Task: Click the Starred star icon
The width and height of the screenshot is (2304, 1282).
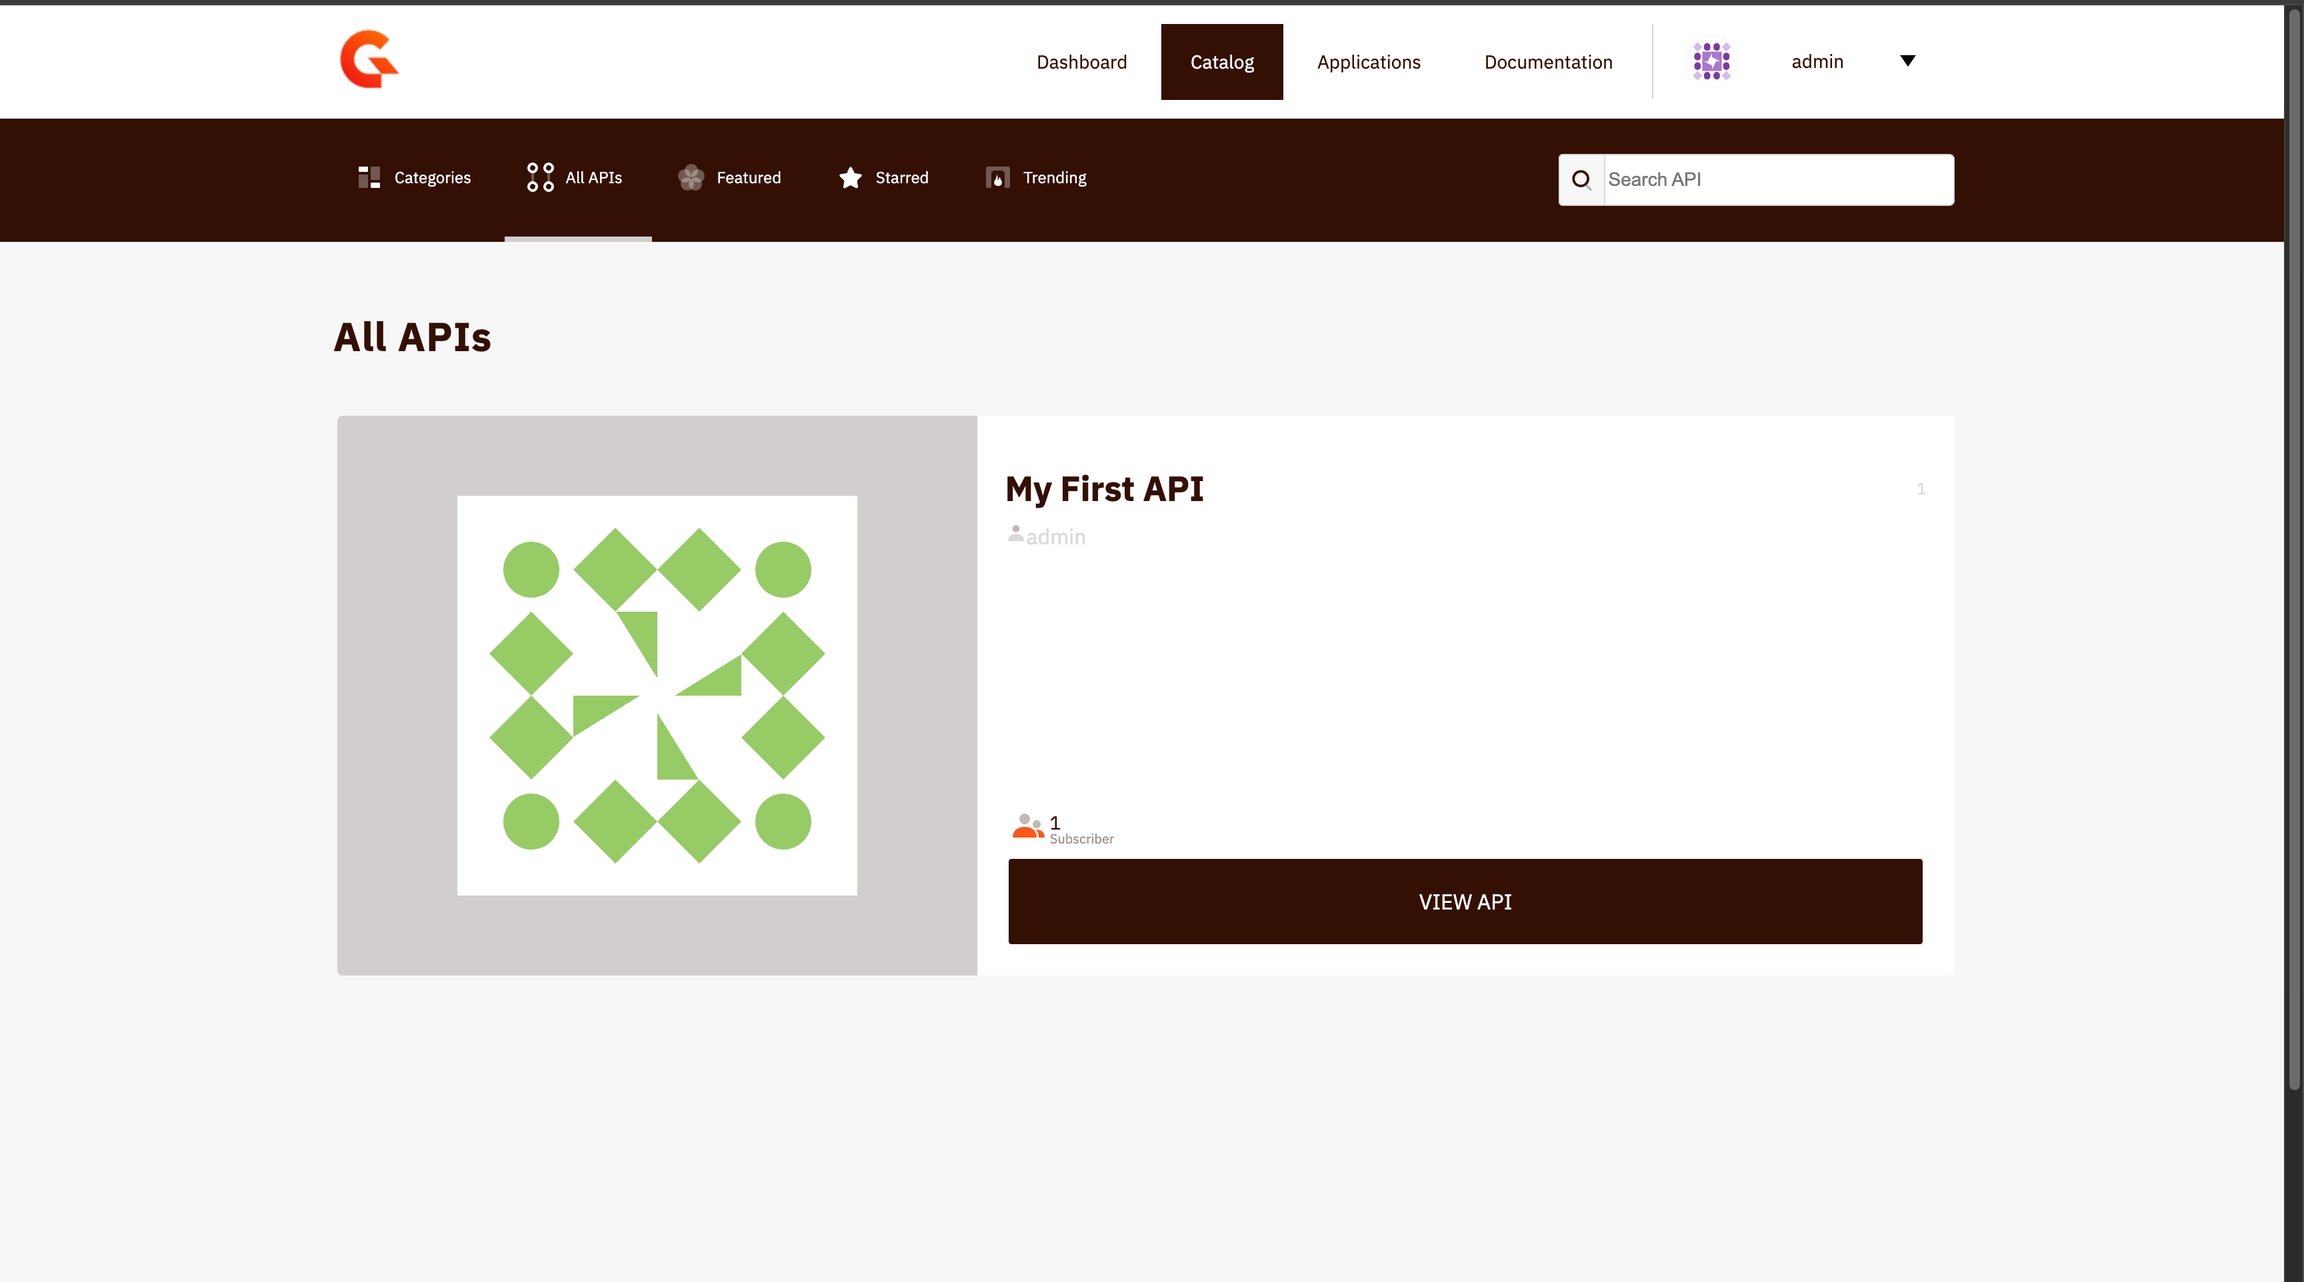Action: tap(850, 178)
